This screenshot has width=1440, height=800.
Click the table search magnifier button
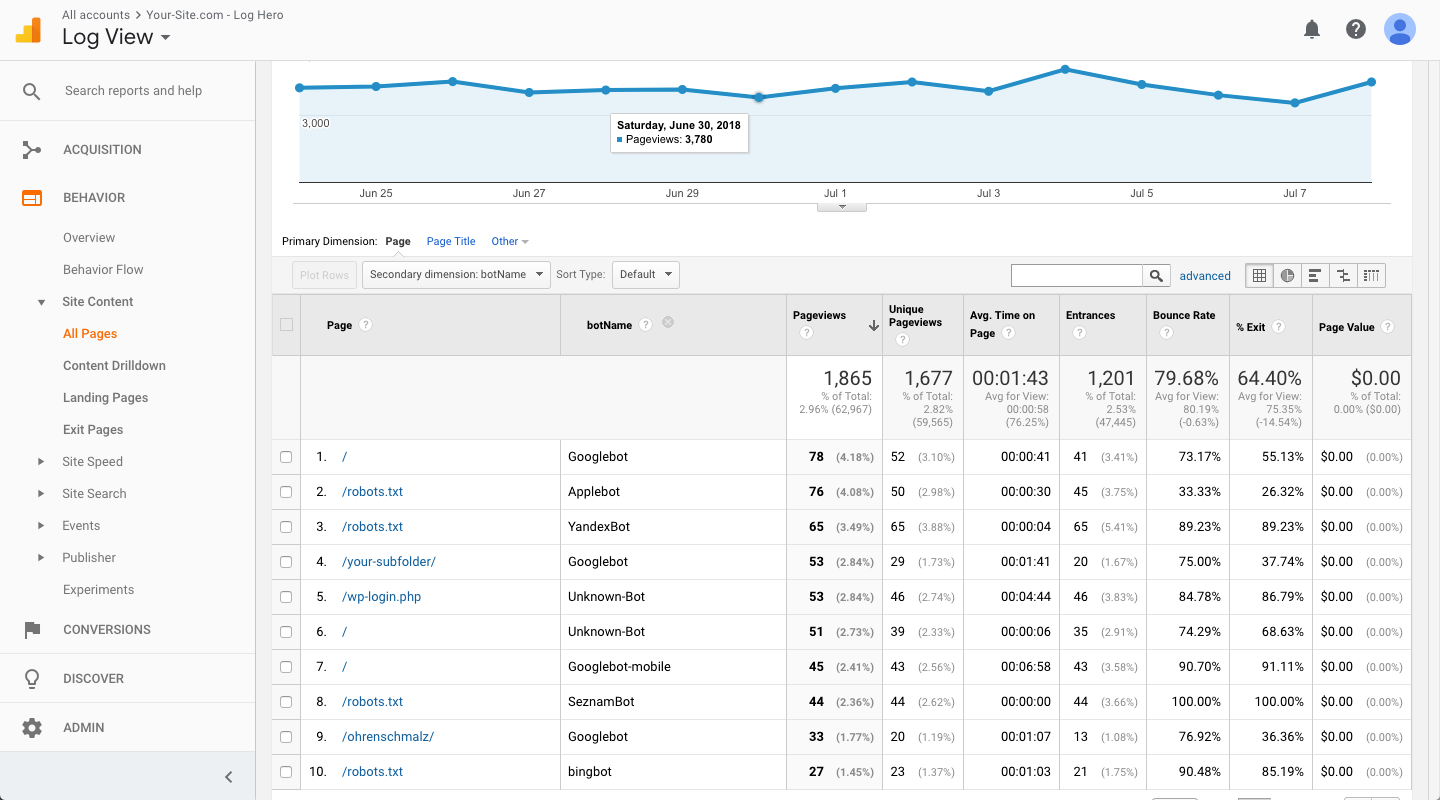point(1156,276)
